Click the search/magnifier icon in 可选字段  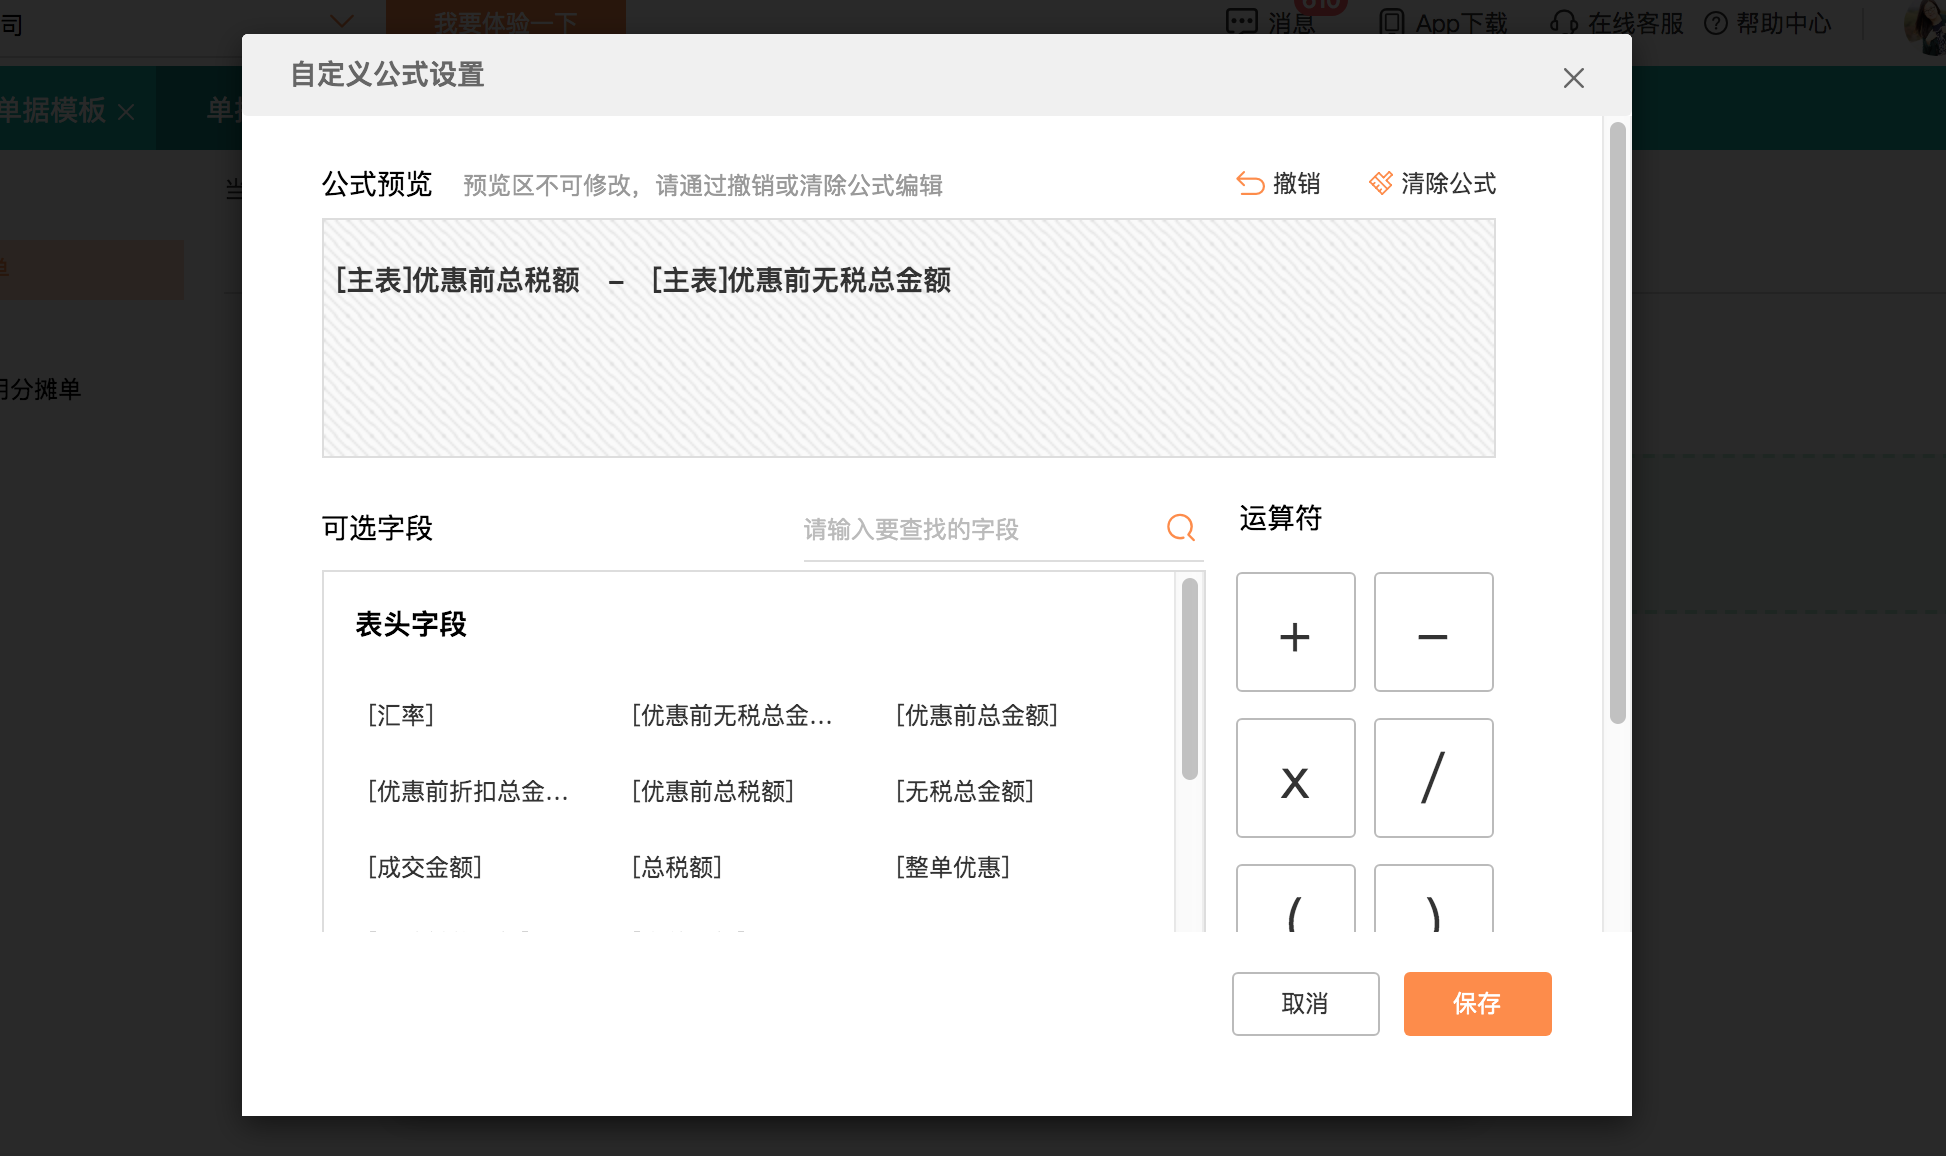point(1179,528)
